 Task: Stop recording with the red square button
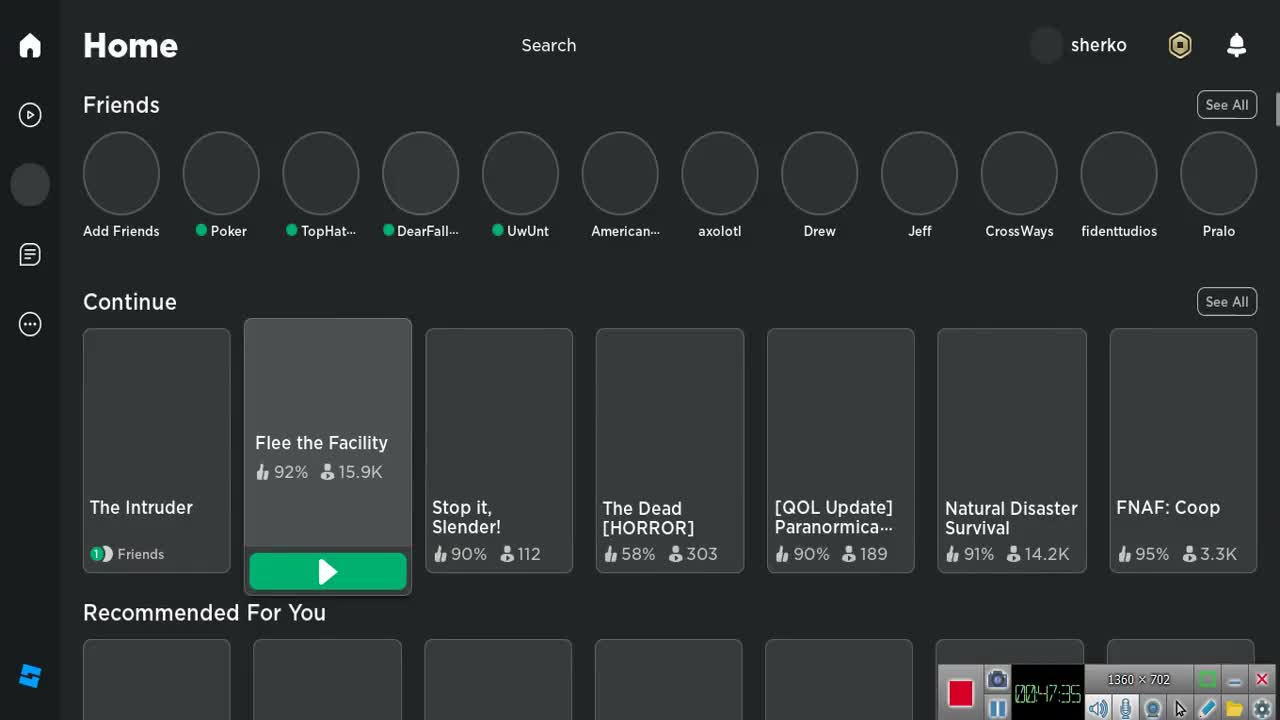click(960, 693)
